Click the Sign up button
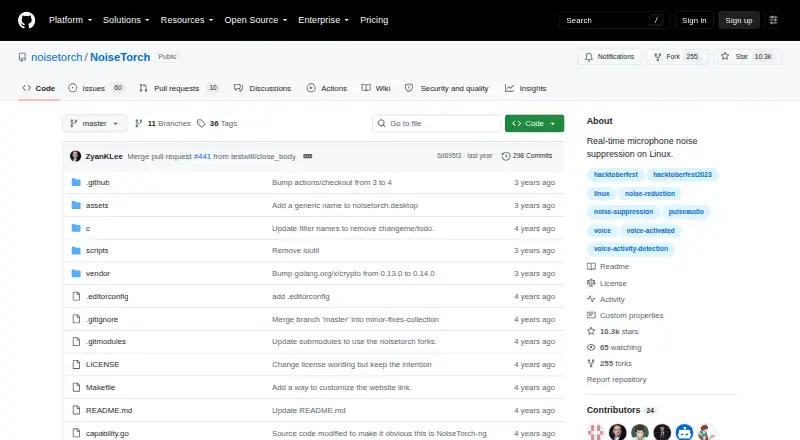Screen dimensions: 800x440 pyautogui.click(x=739, y=20)
